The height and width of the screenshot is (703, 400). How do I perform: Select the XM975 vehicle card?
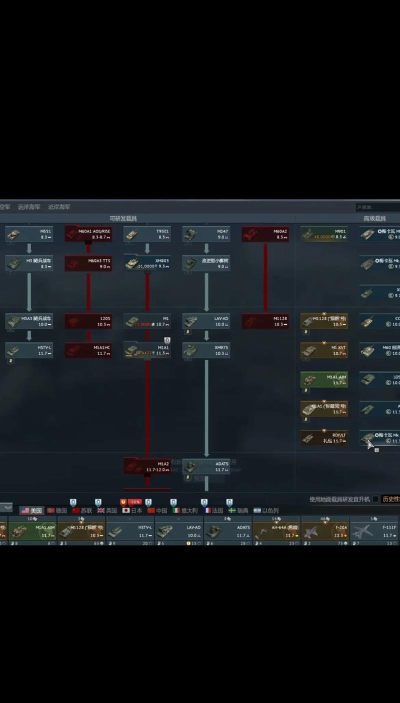[206, 350]
